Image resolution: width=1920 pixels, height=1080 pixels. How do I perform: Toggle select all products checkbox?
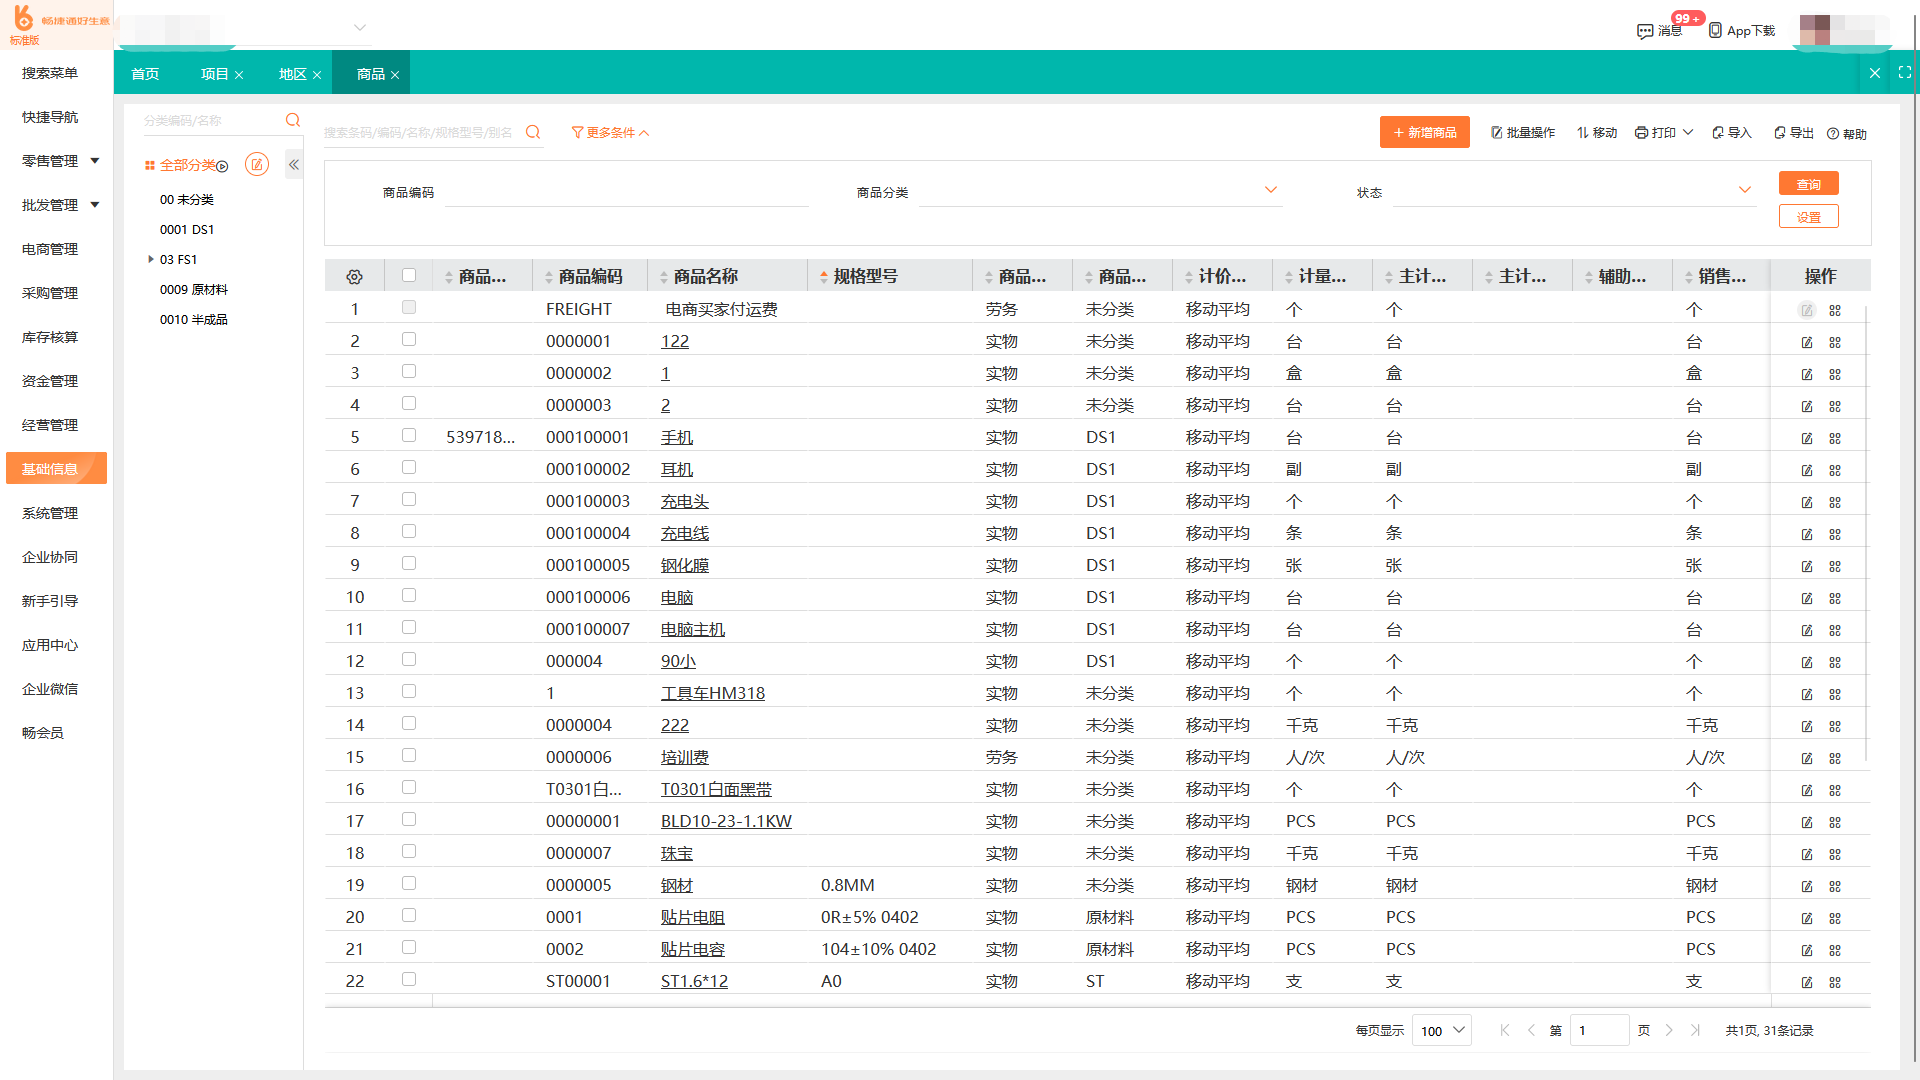click(x=409, y=274)
